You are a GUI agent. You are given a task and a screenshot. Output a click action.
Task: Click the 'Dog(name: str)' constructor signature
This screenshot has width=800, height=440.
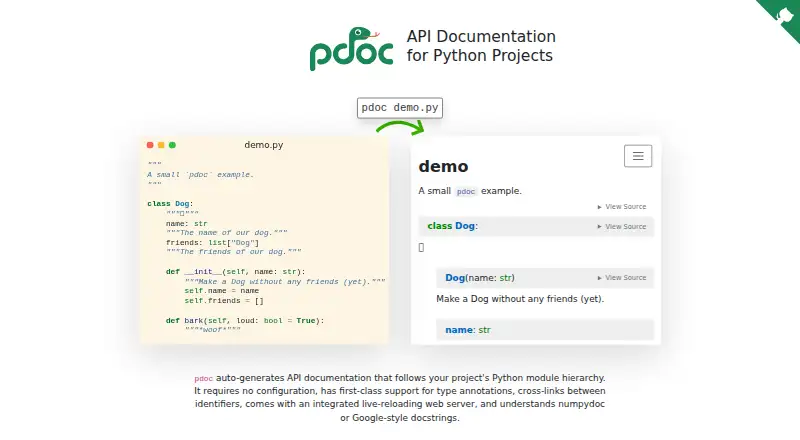(480, 278)
